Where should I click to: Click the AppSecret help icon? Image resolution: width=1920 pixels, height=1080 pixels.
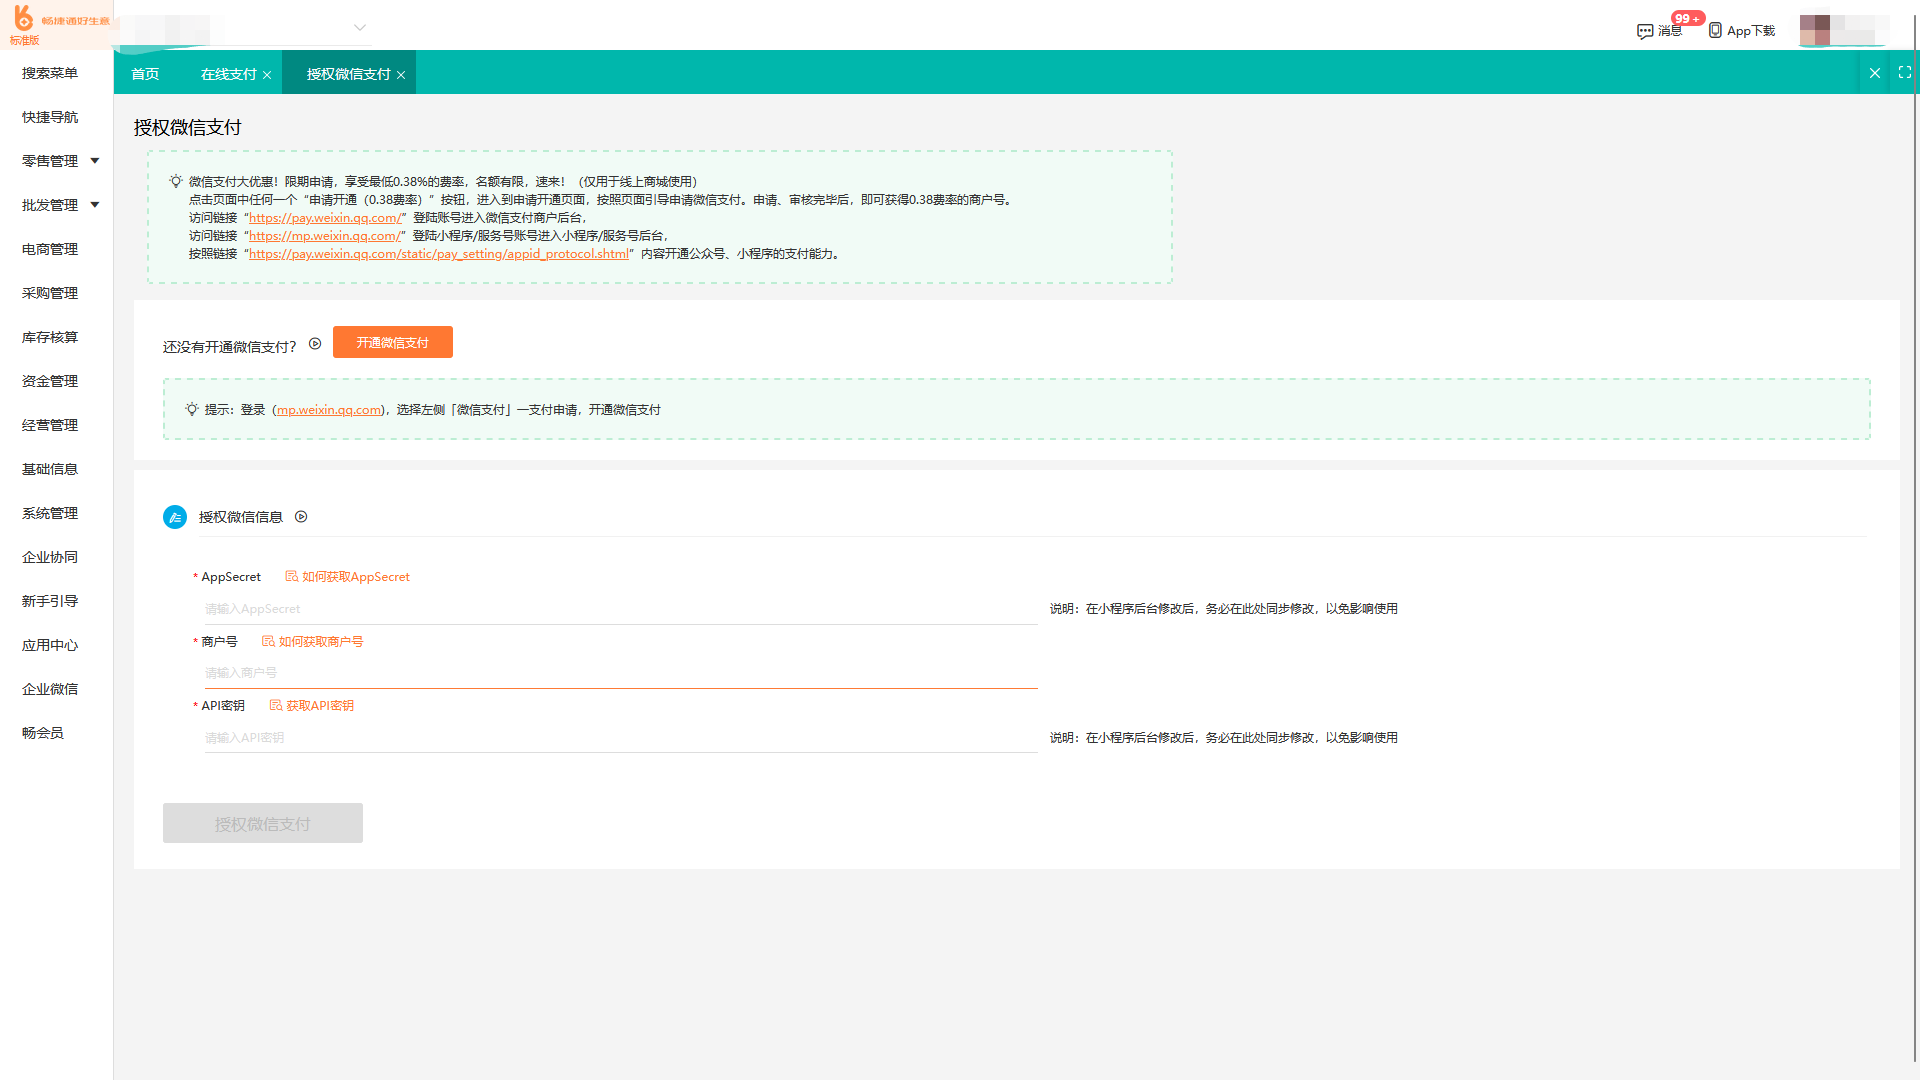point(291,576)
